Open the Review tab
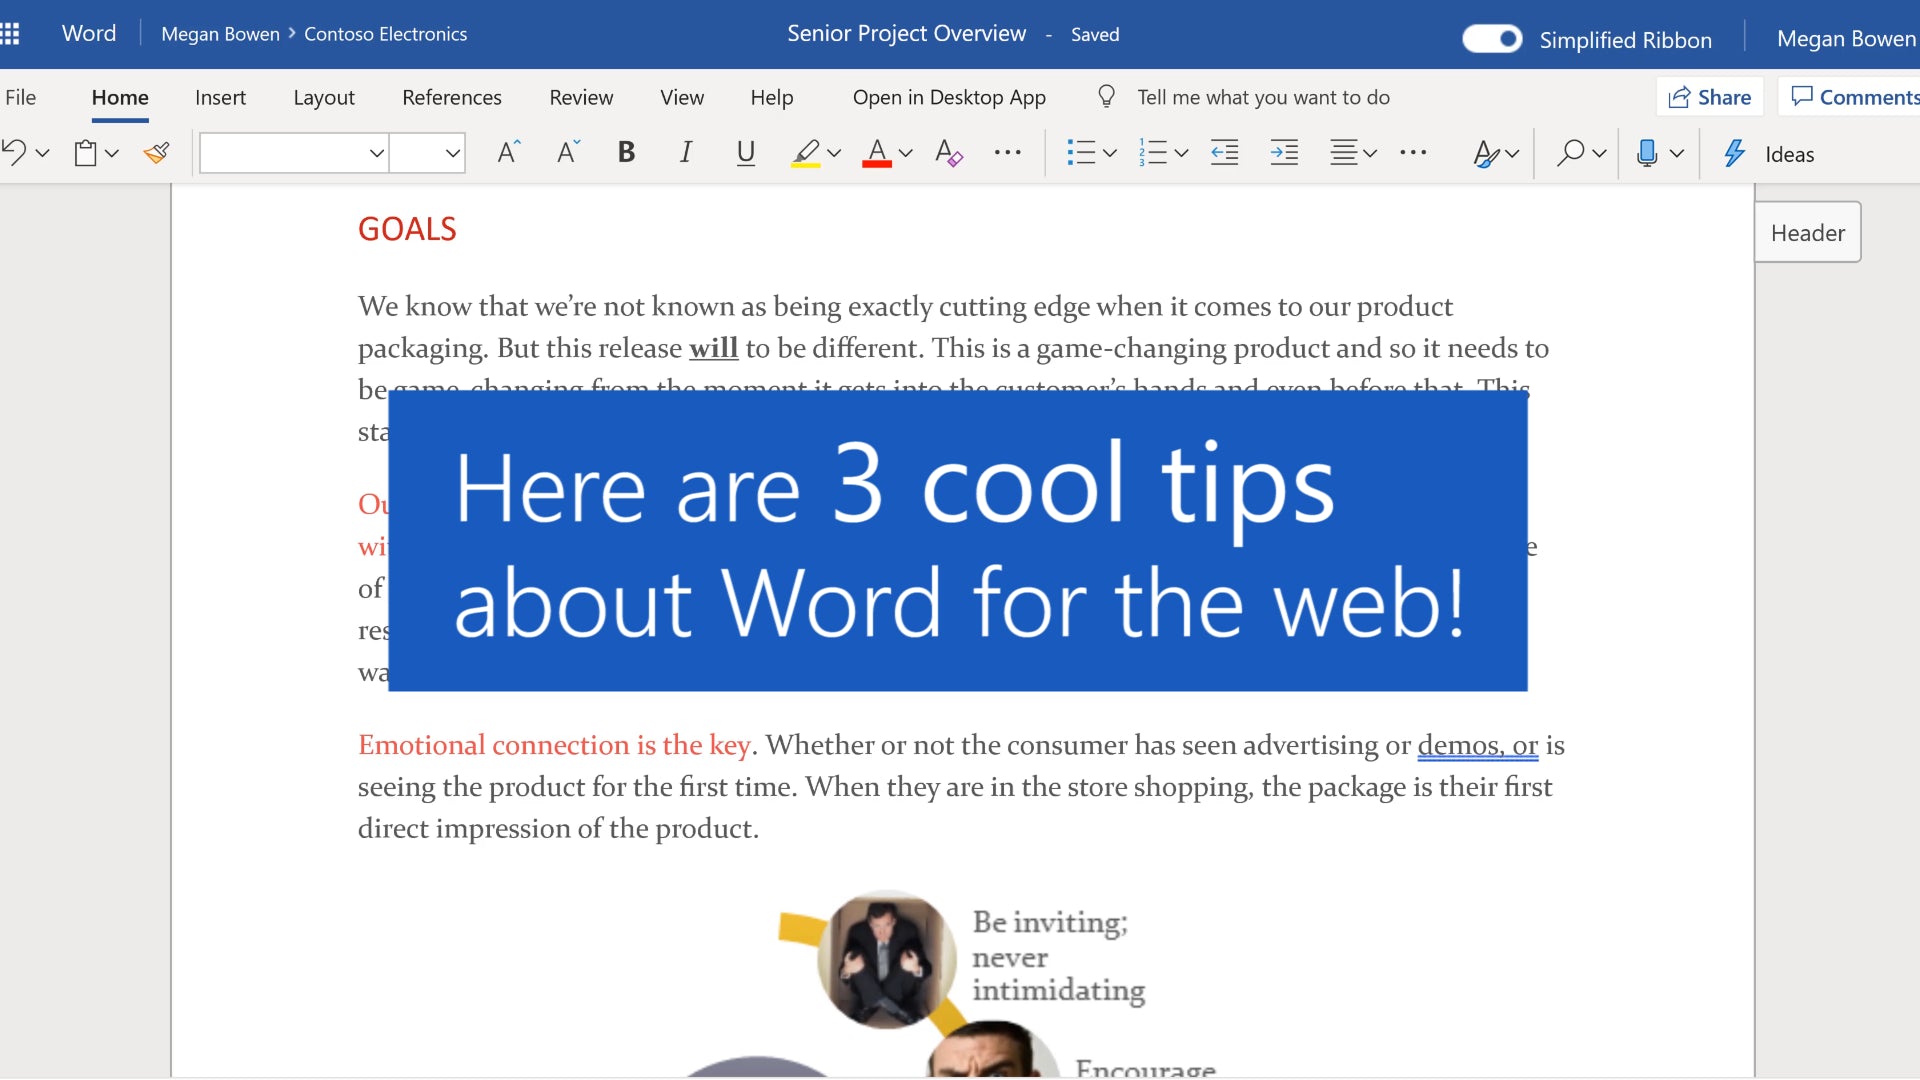 pos(580,96)
